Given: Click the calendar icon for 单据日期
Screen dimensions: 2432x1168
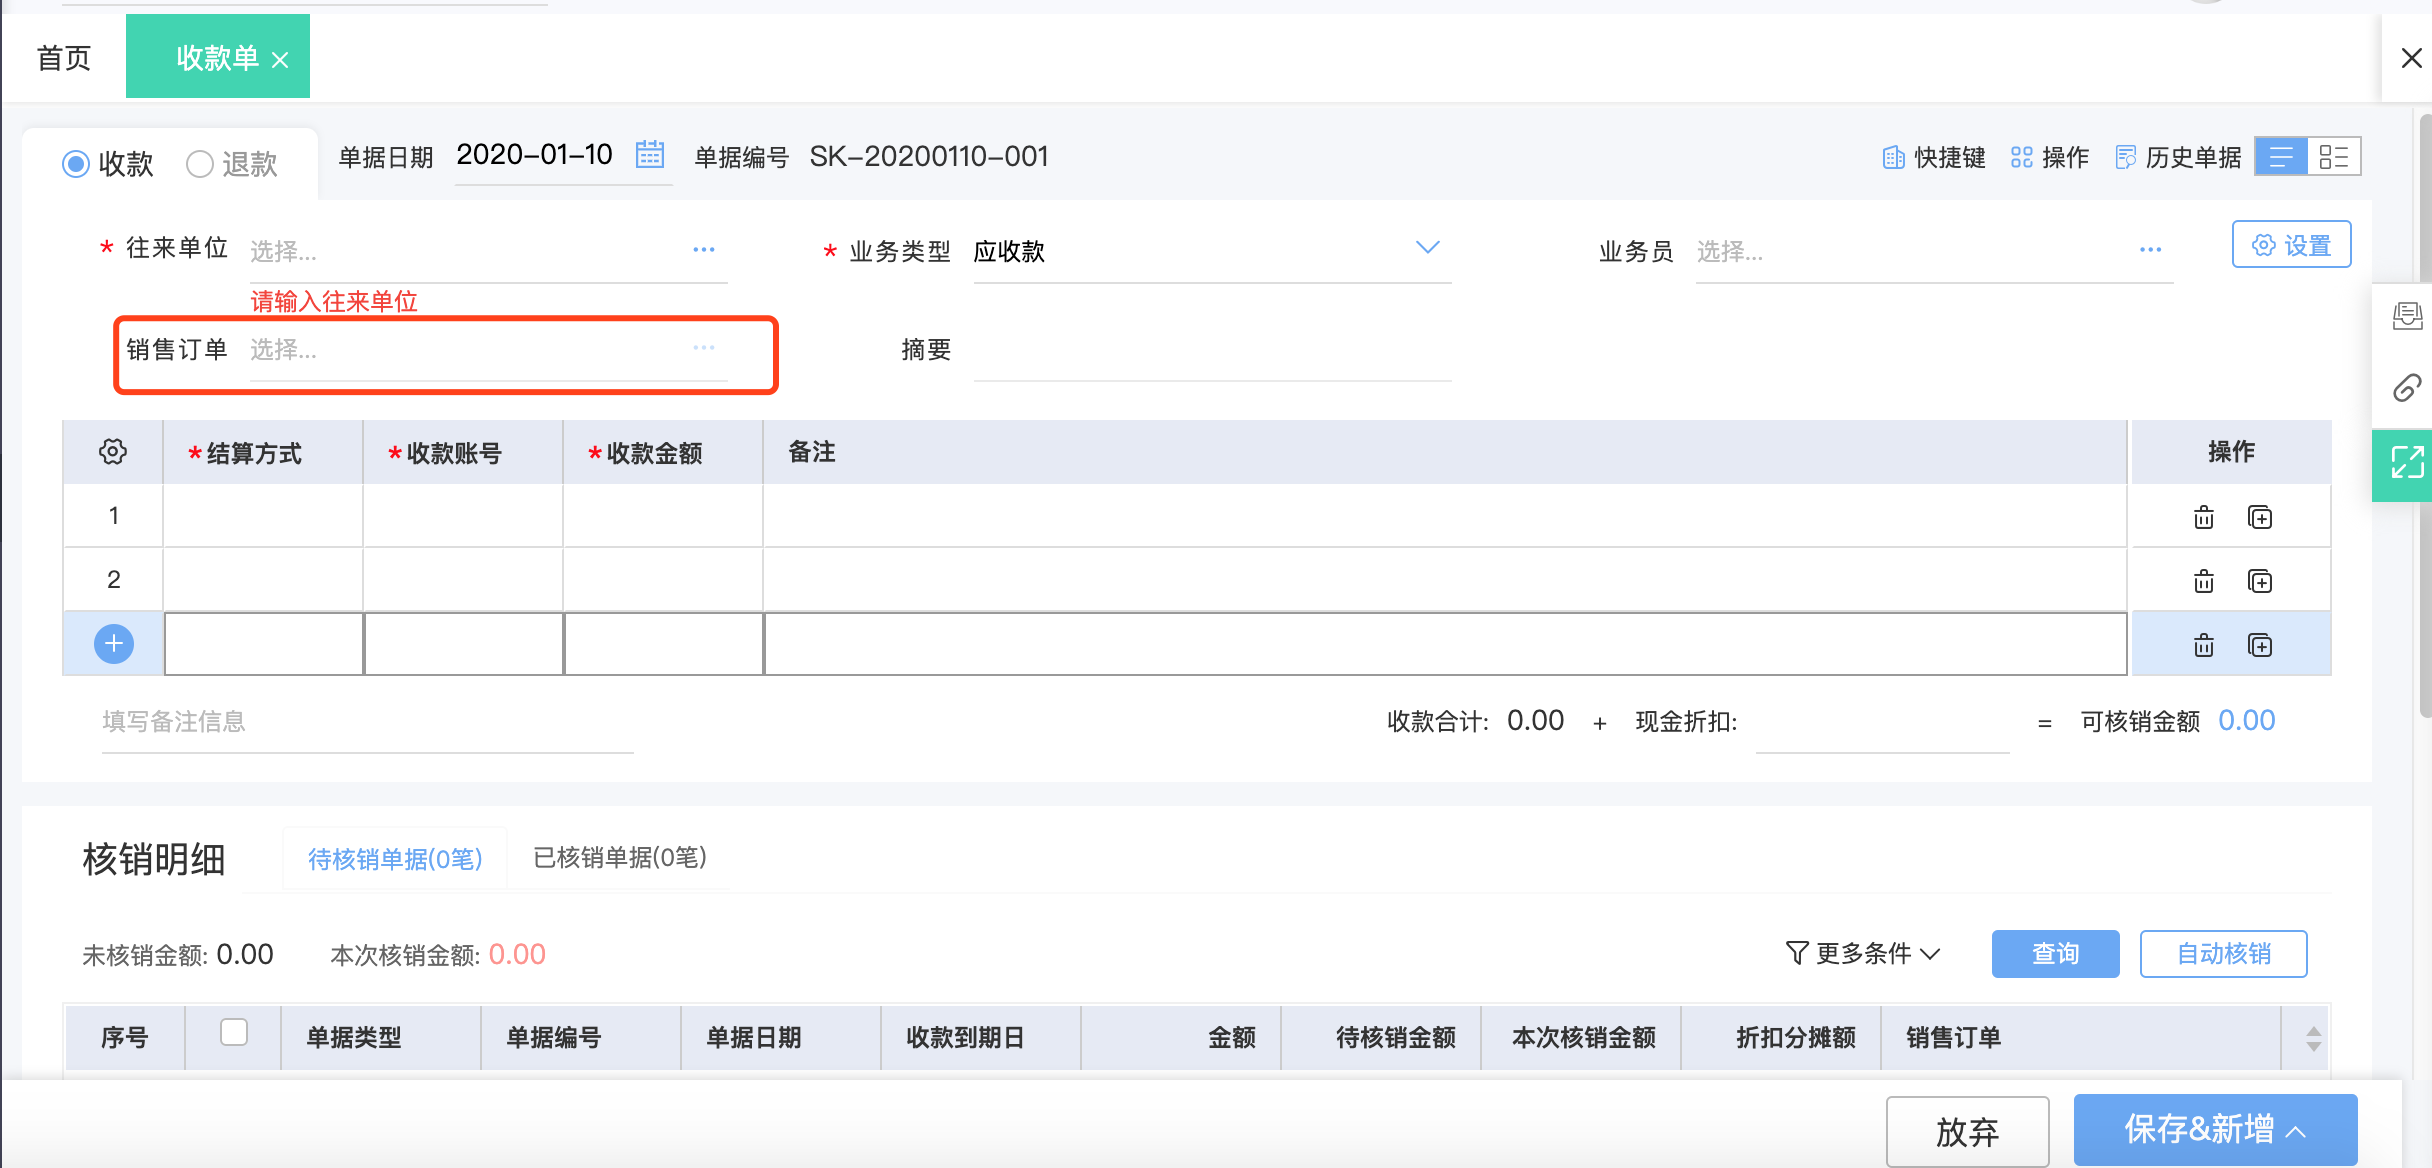Looking at the screenshot, I should point(651,155).
